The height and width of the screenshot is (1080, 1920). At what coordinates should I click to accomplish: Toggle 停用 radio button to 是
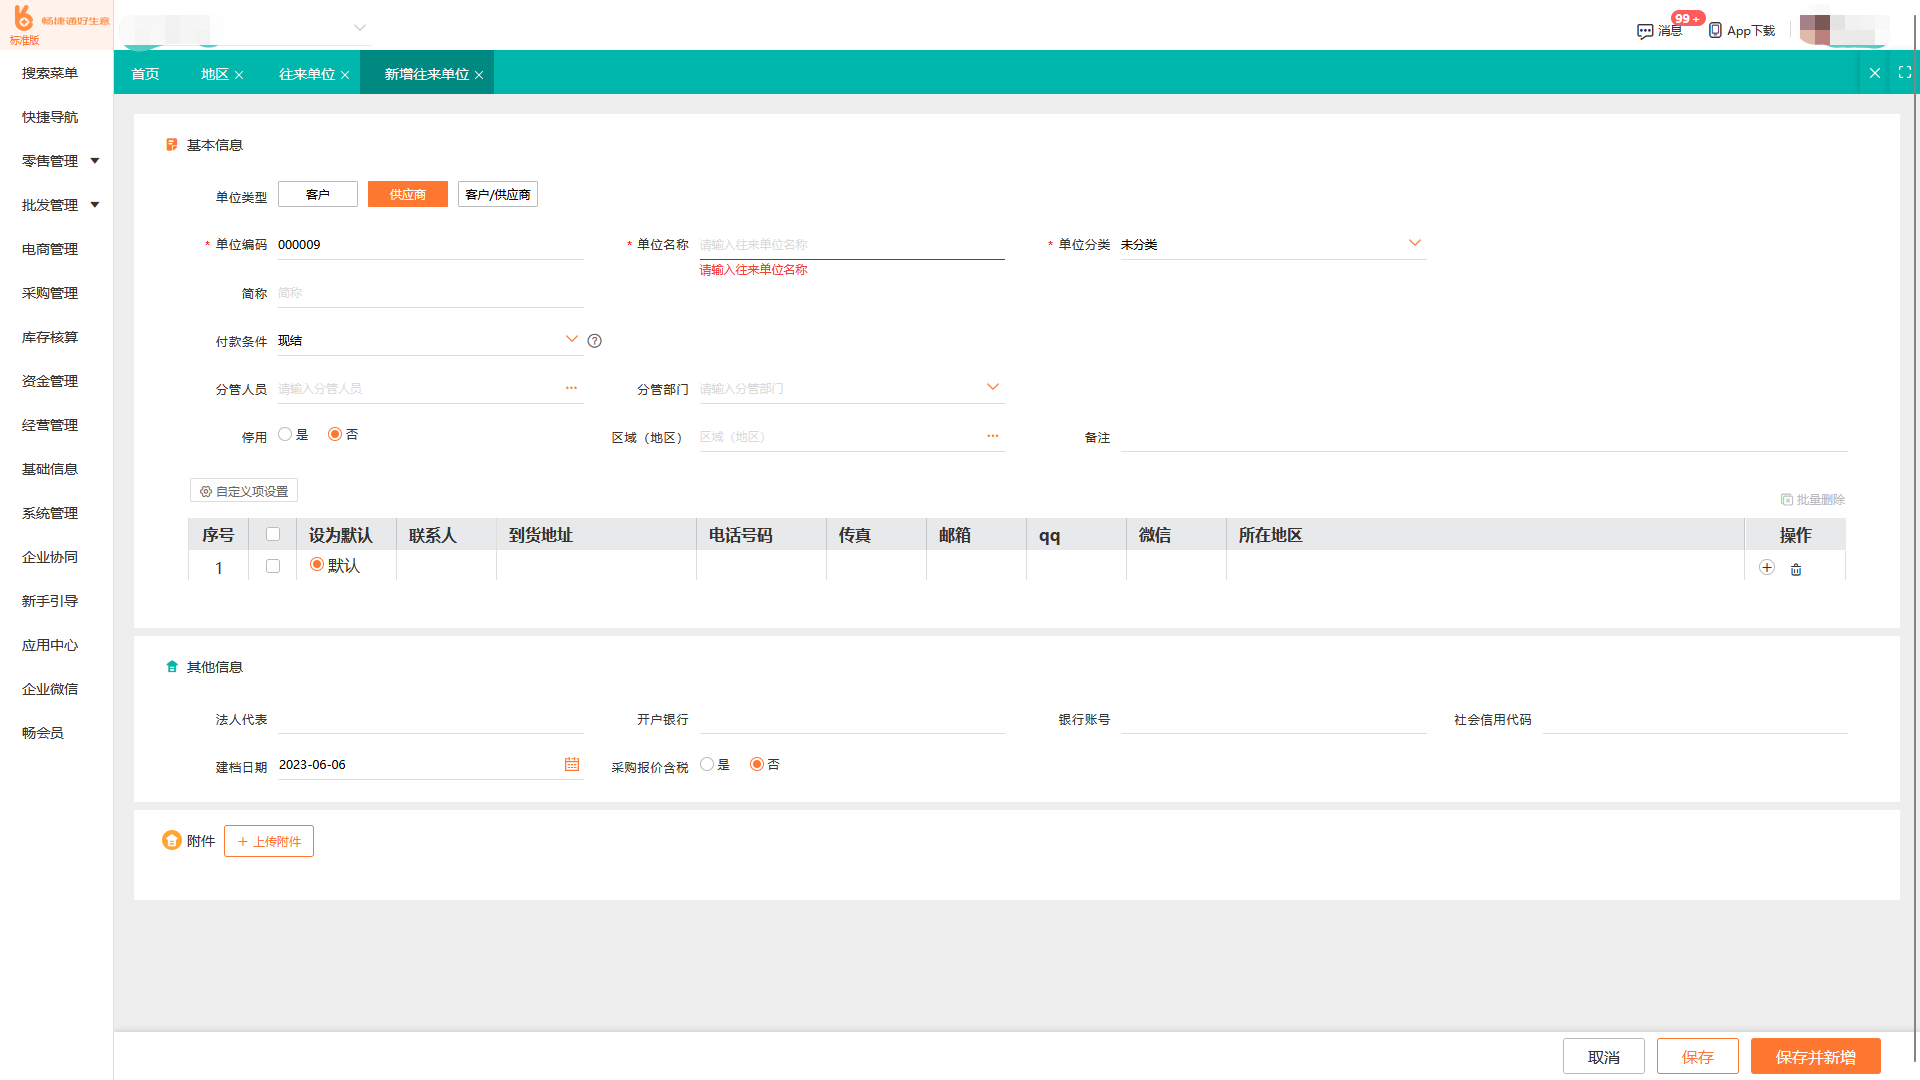(x=285, y=433)
